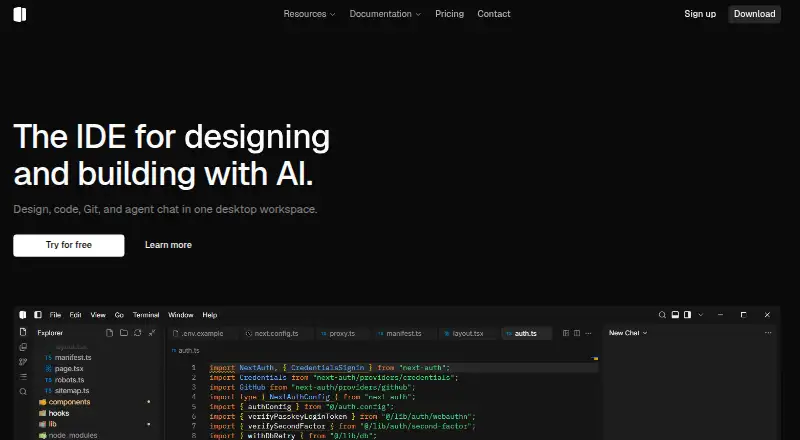Switch to the next.config.ts tab
Viewport: 800px width, 440px height.
click(x=276, y=333)
